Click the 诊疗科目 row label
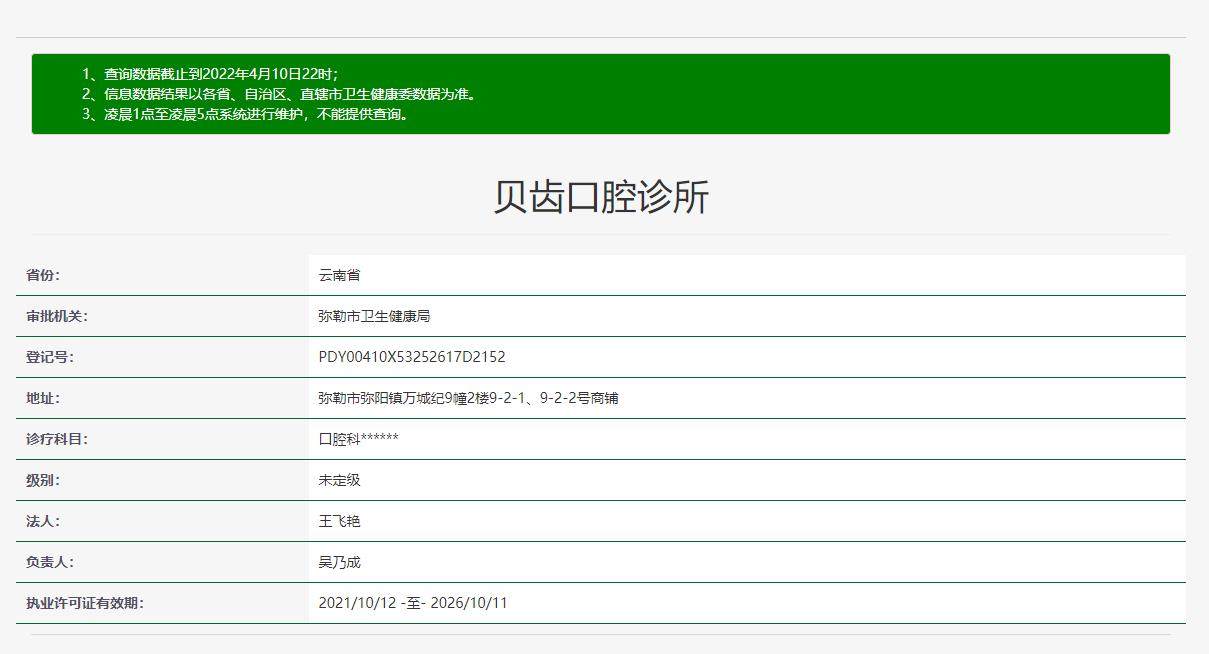Image resolution: width=1209 pixels, height=654 pixels. (x=58, y=438)
